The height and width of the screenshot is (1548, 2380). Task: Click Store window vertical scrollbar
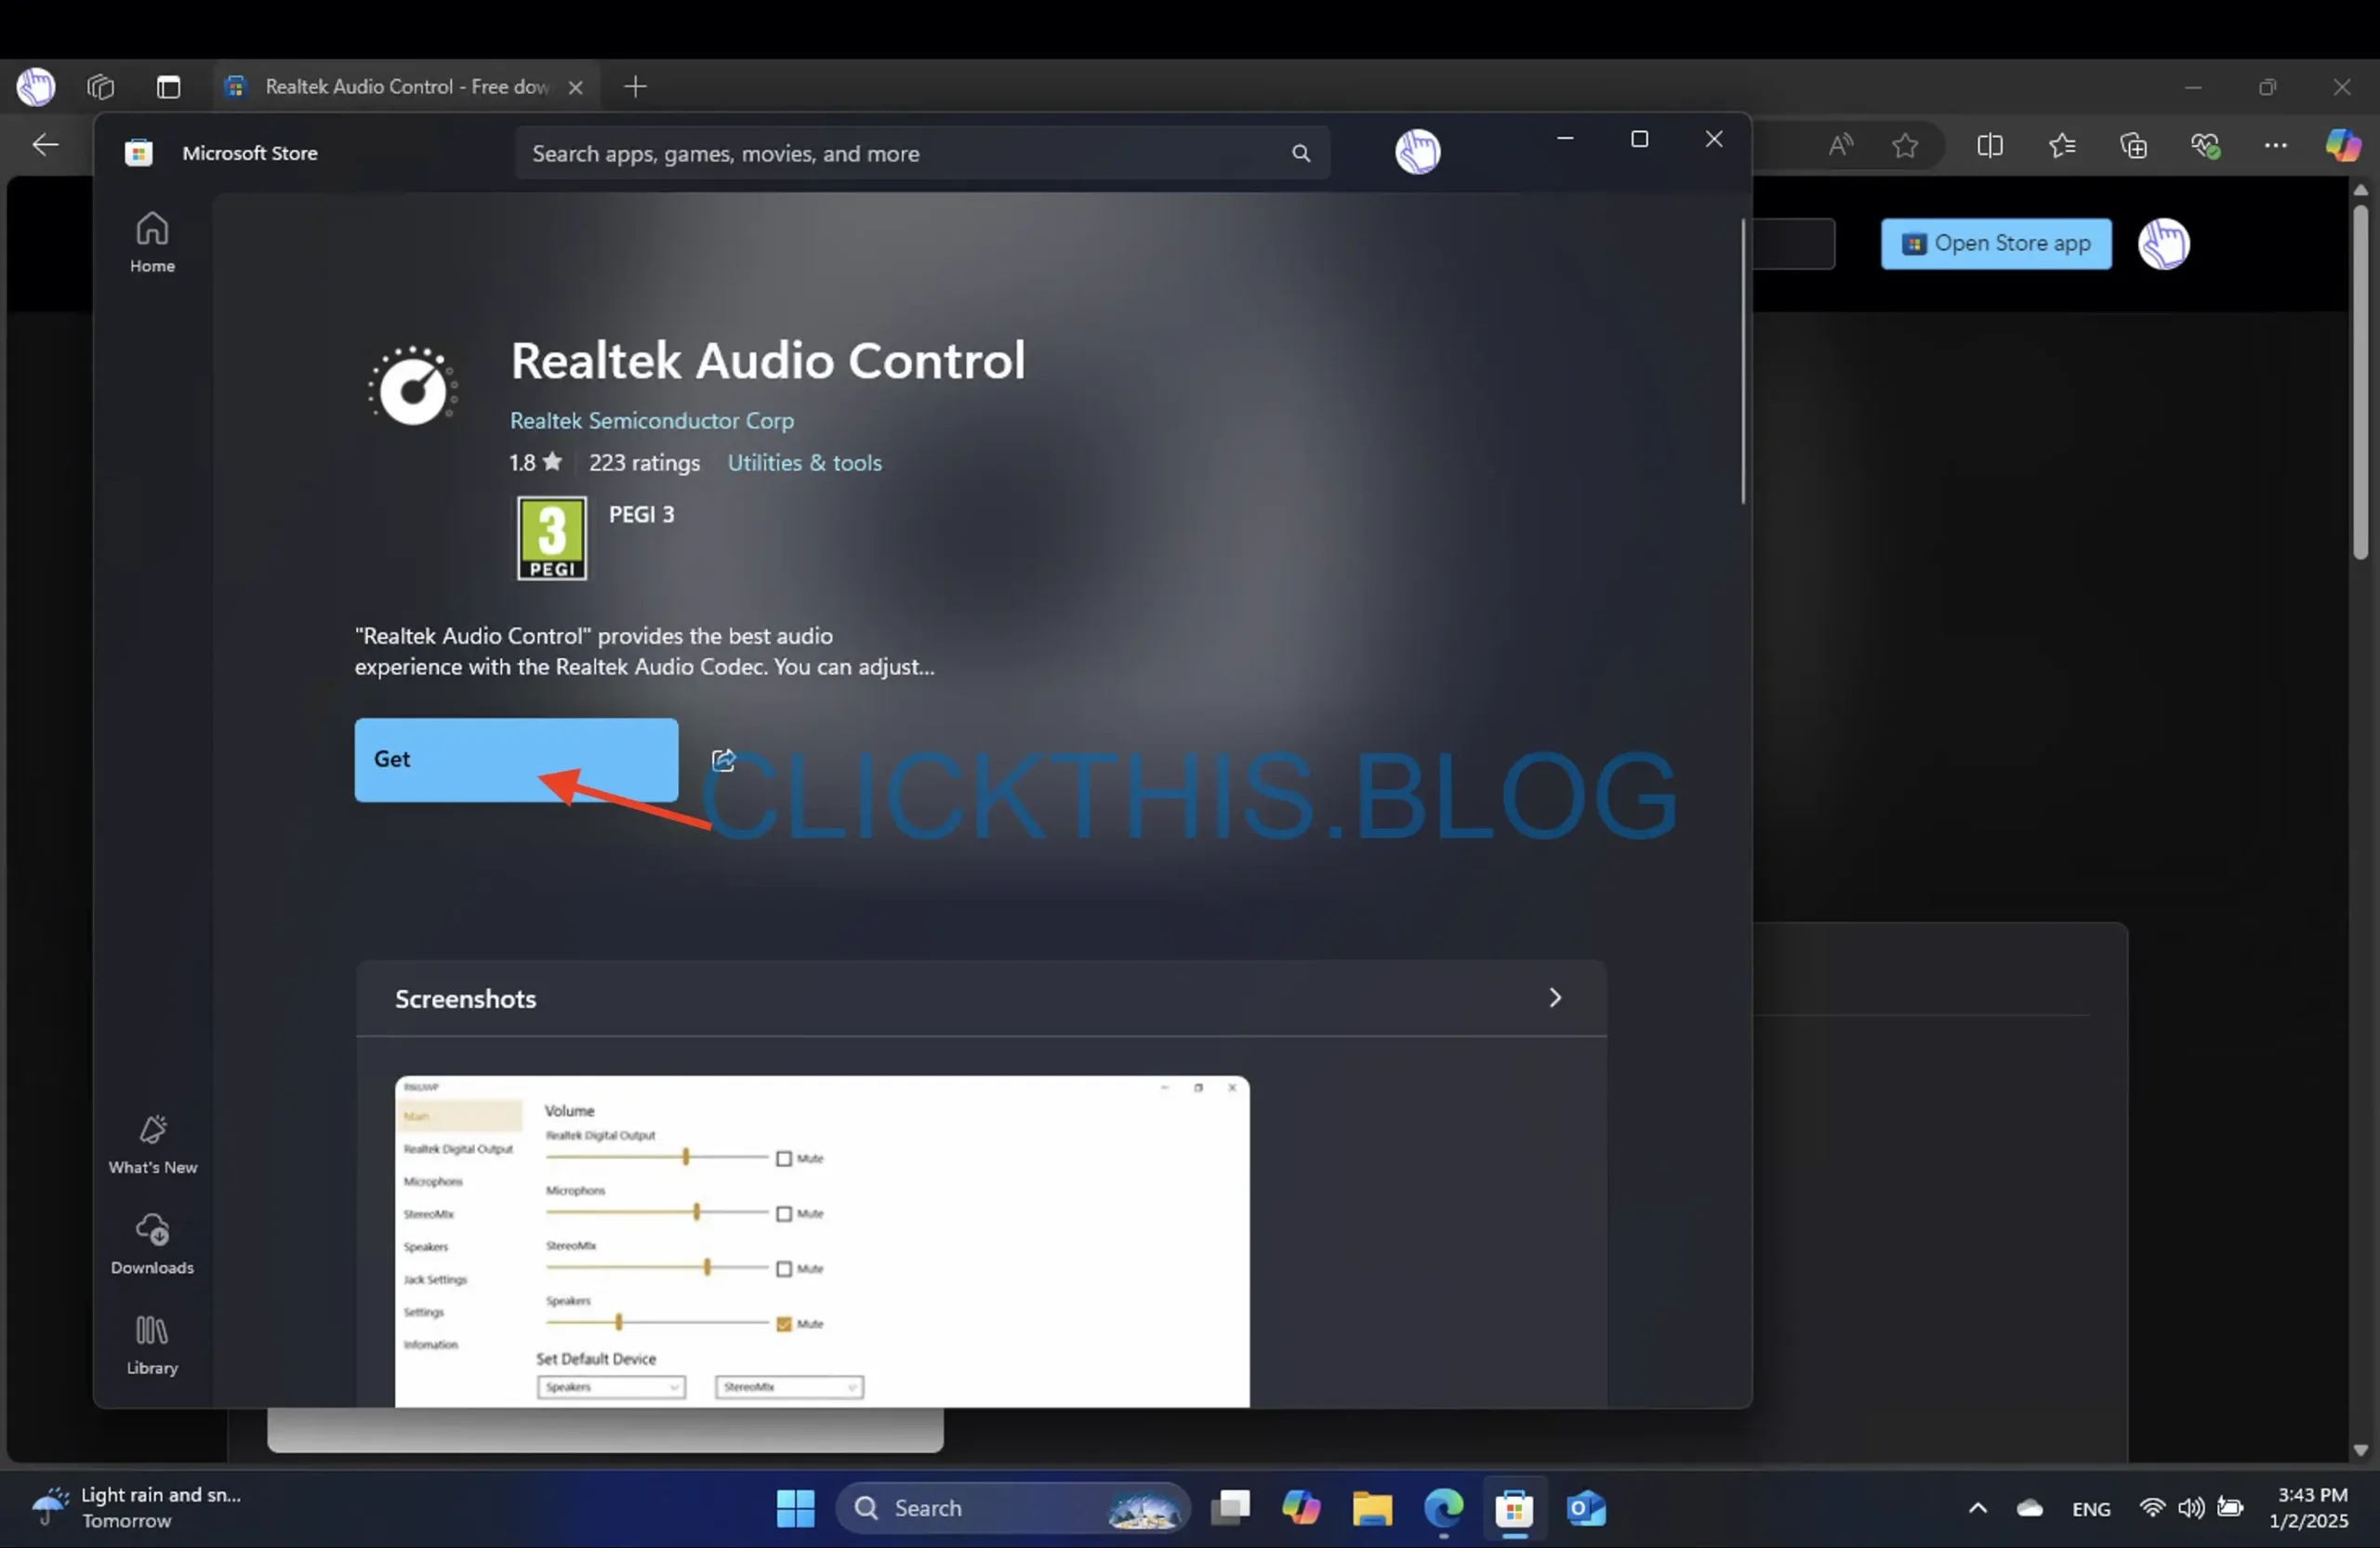tap(1742, 362)
